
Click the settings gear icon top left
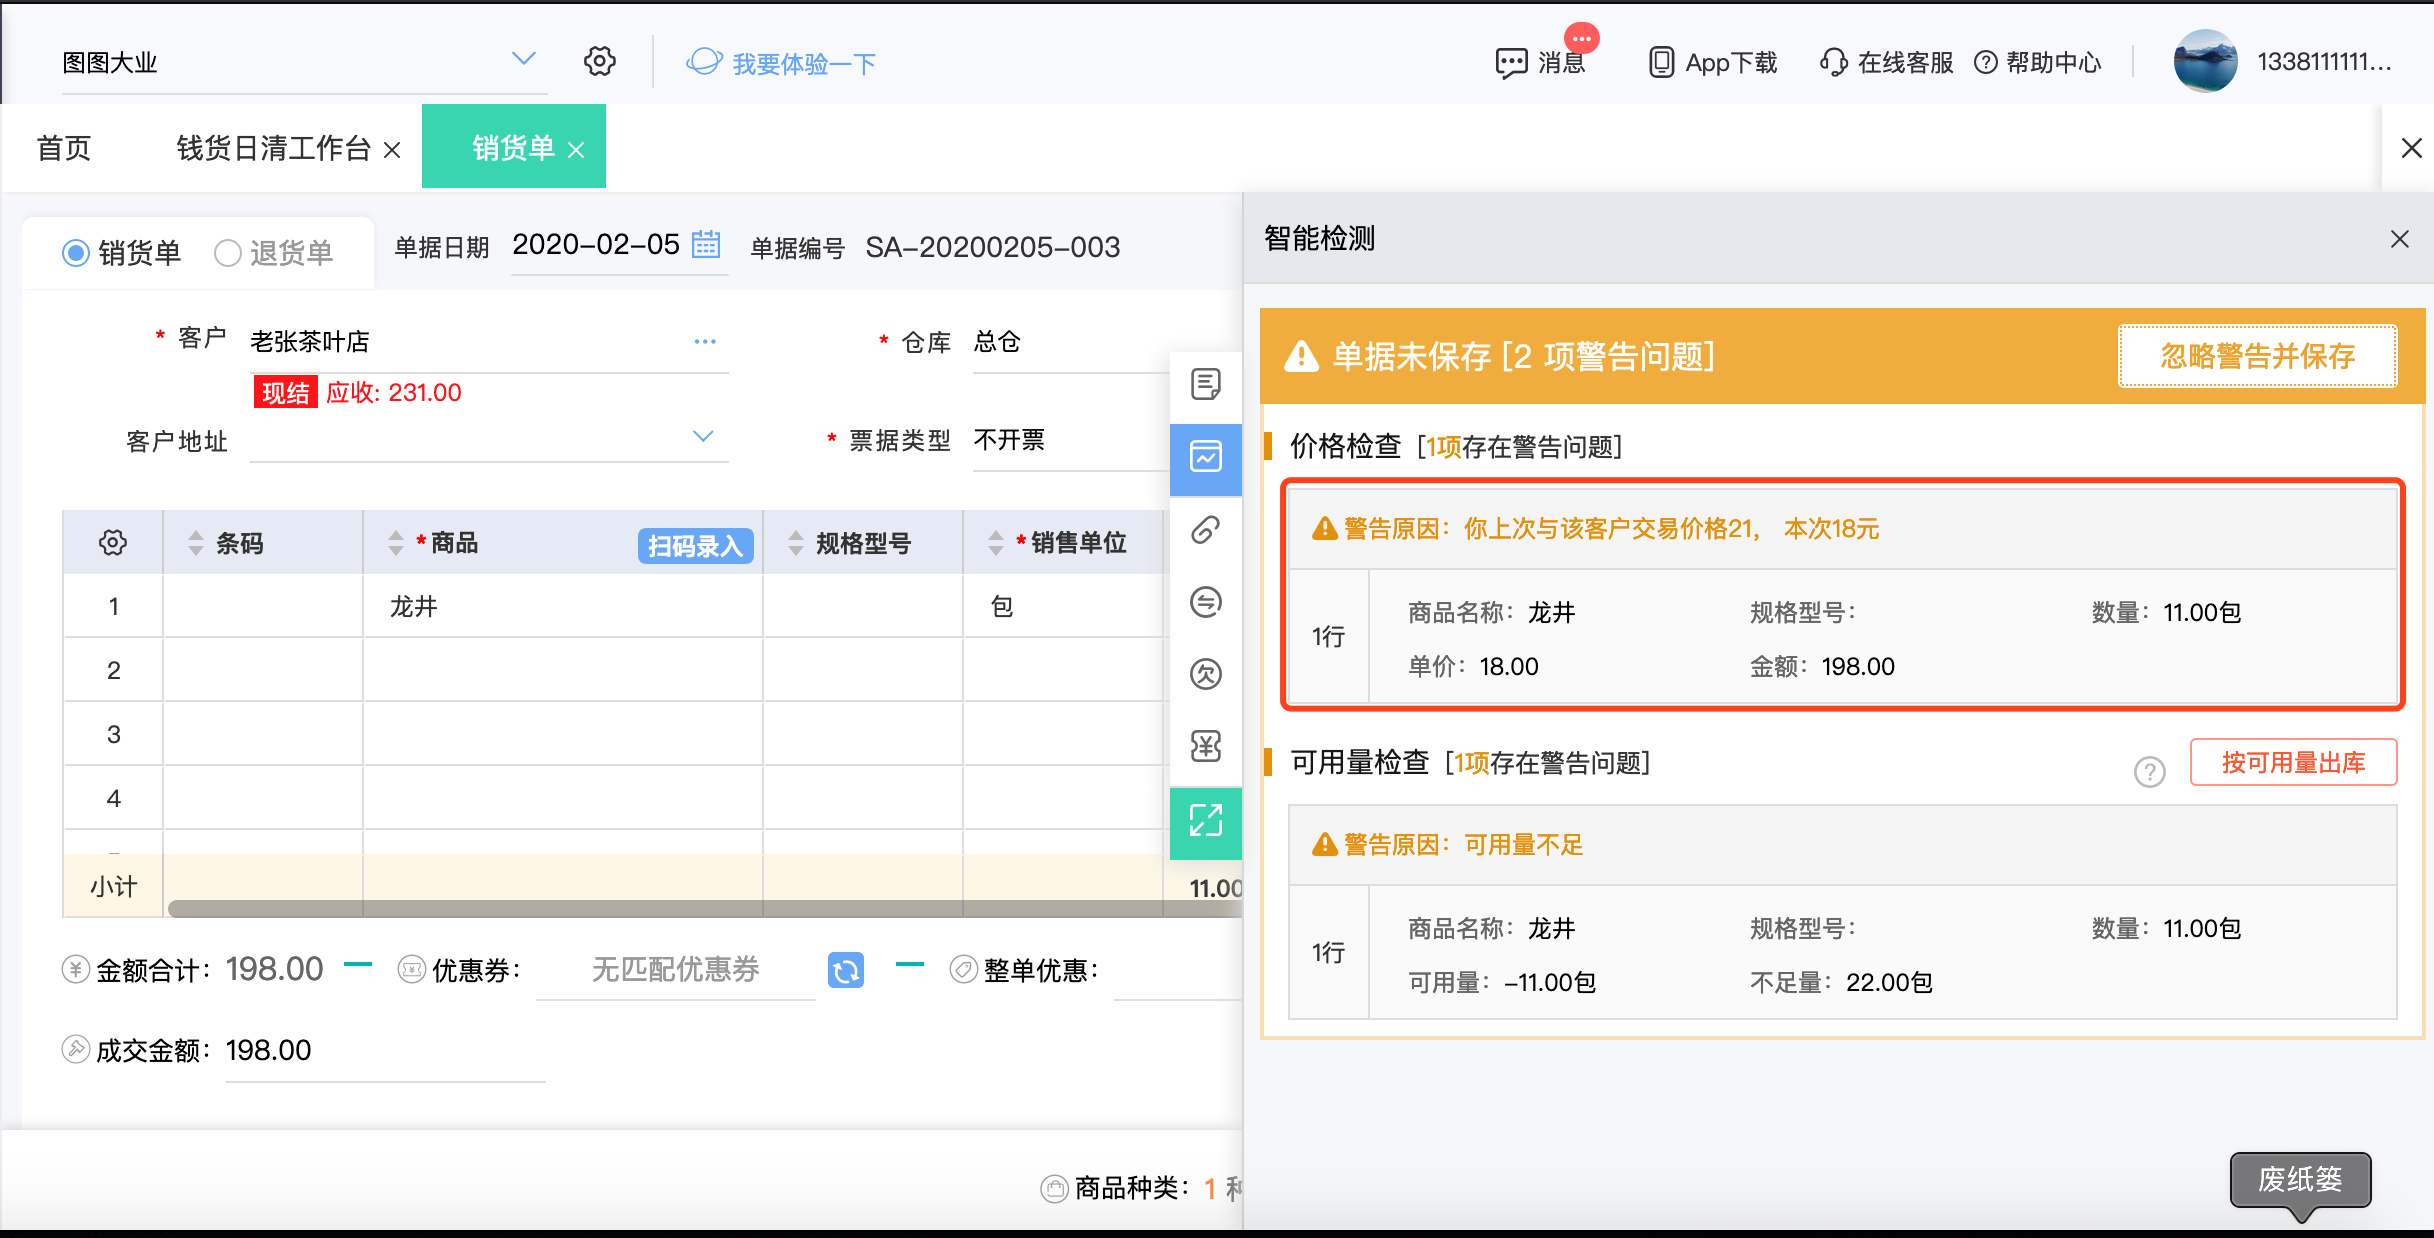pos(600,60)
